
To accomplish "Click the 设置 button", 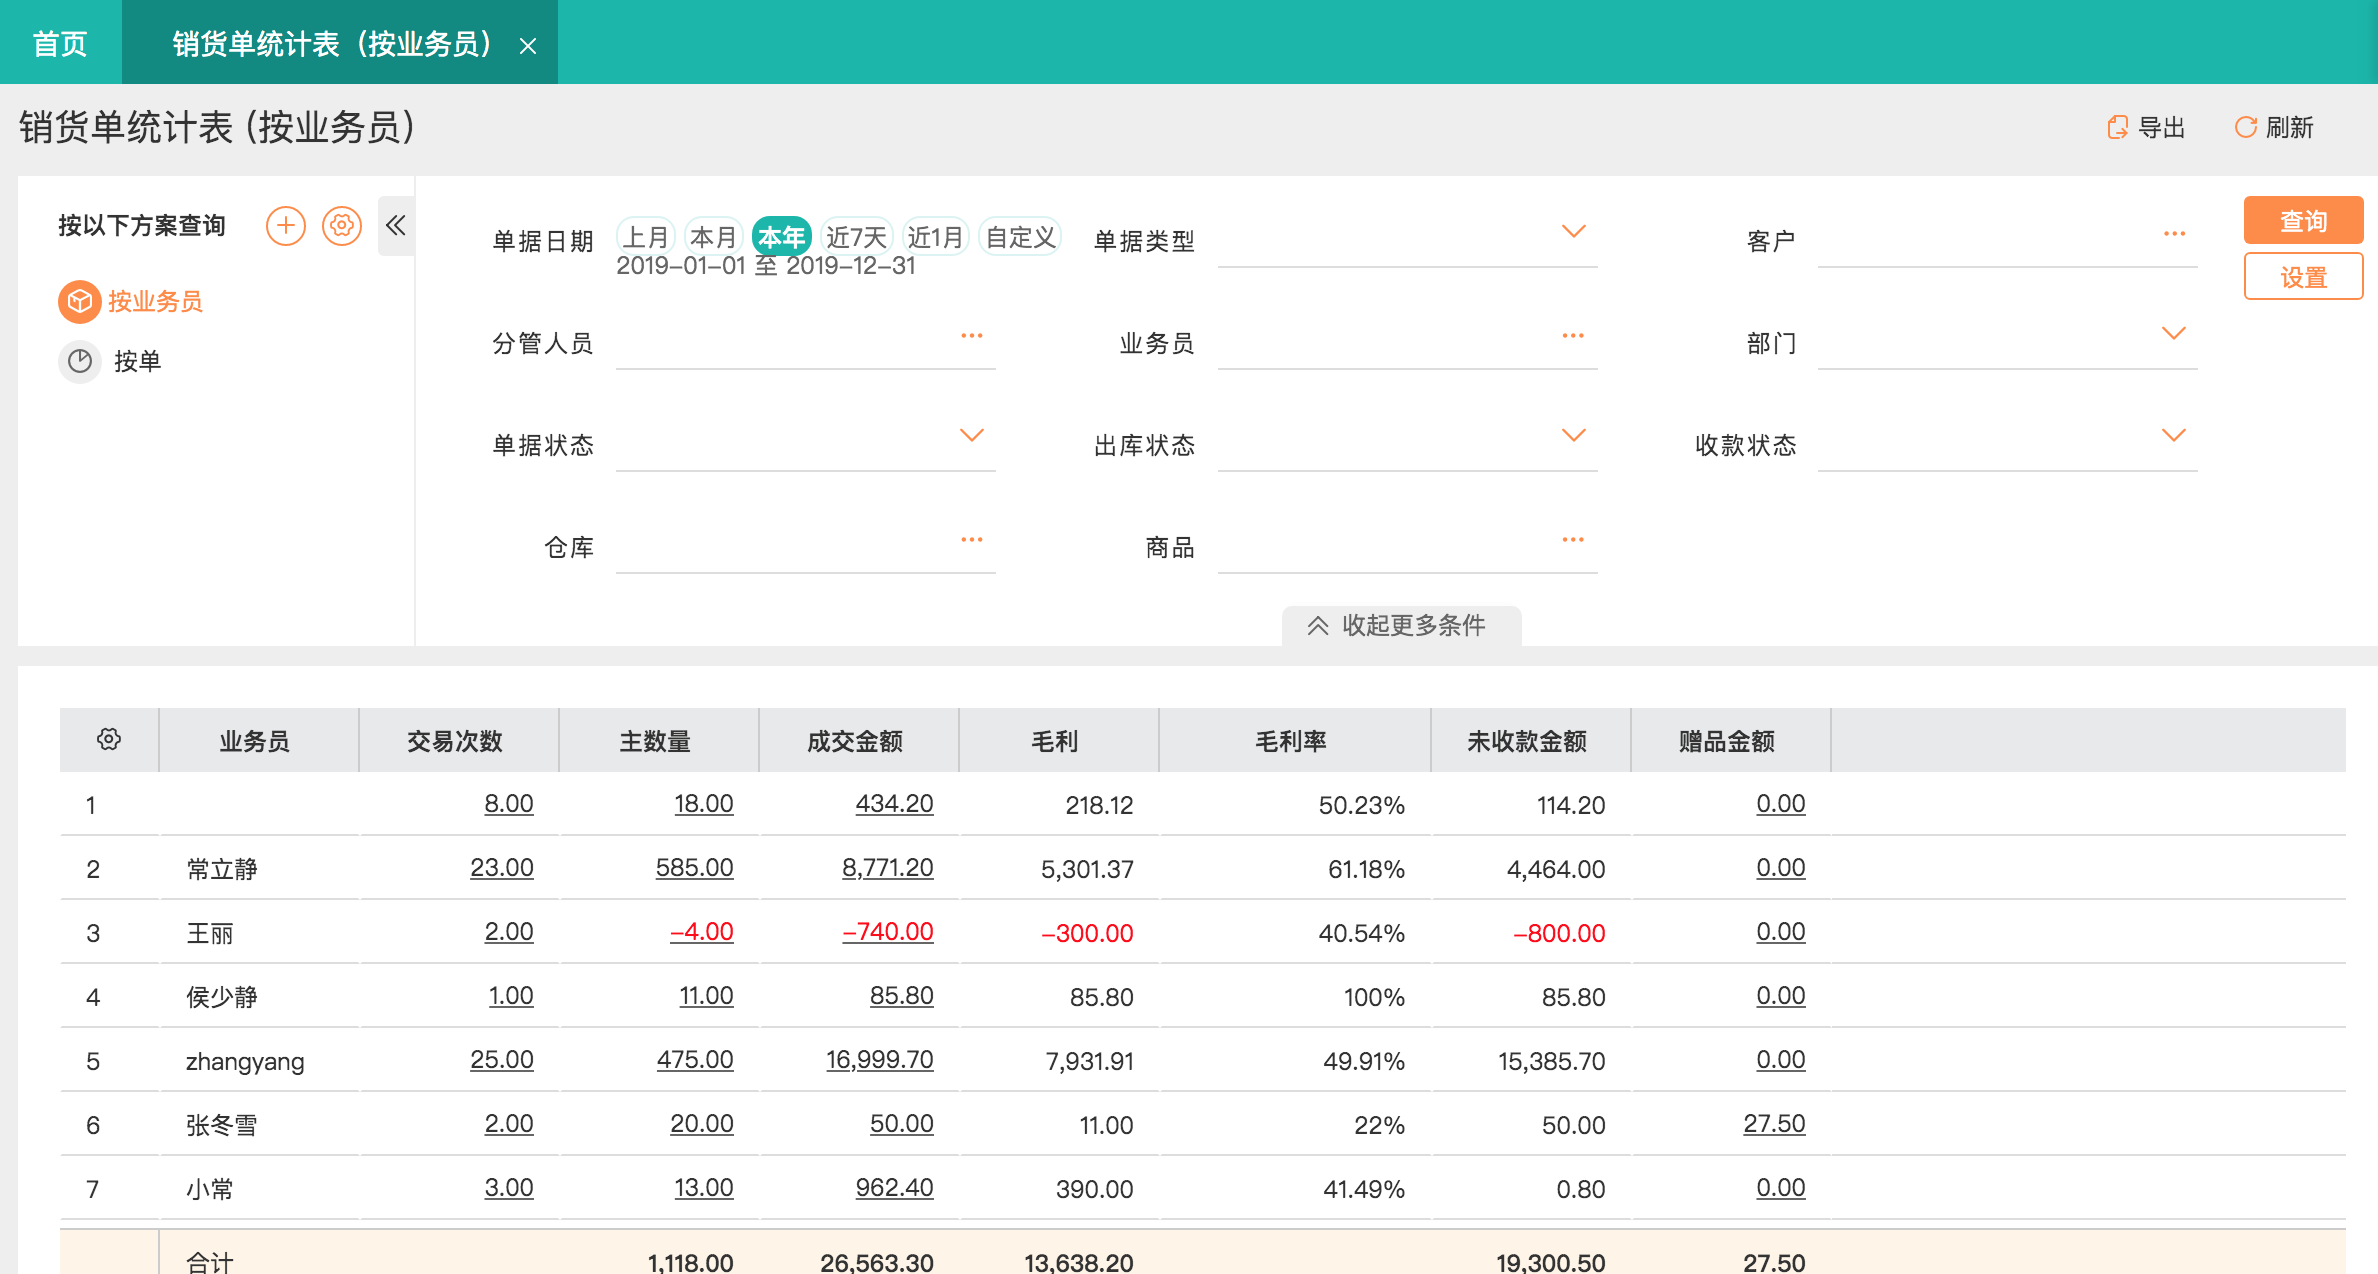I will tap(2301, 280).
